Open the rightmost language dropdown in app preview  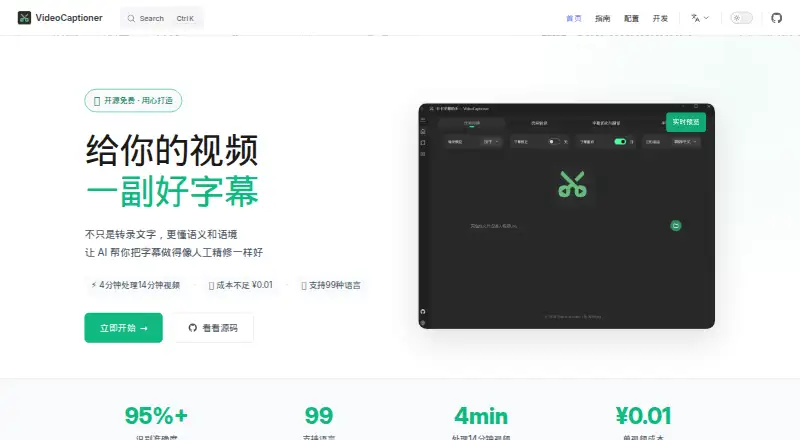685,141
